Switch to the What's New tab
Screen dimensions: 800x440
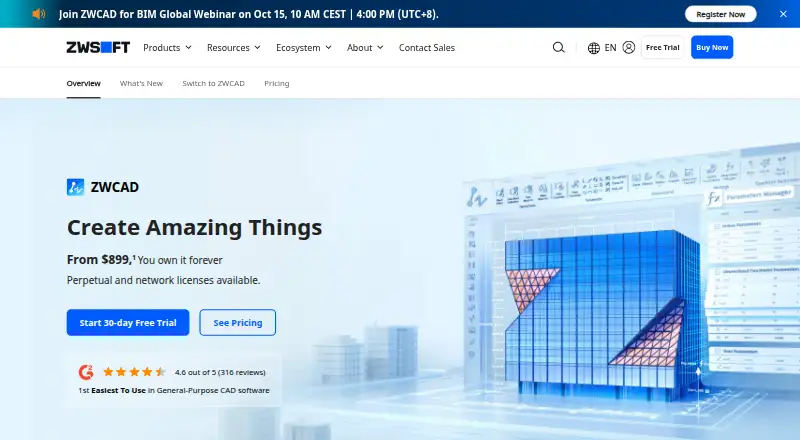pyautogui.click(x=141, y=83)
